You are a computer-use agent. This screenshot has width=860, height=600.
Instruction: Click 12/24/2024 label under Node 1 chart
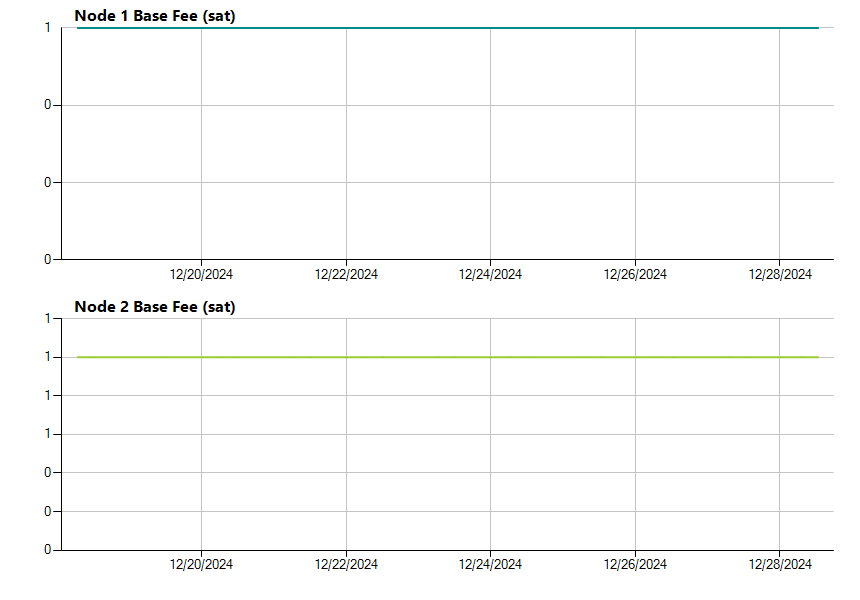490,274
